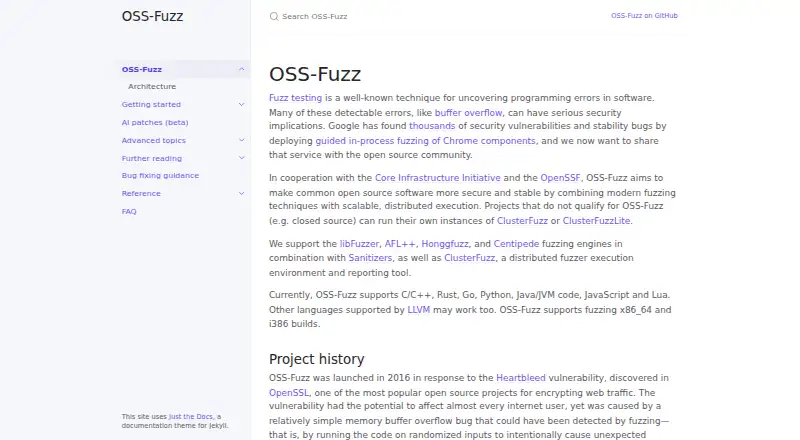Expand the Further reading chevron
Image resolution: width=800 pixels, height=440 pixels.
241,158
